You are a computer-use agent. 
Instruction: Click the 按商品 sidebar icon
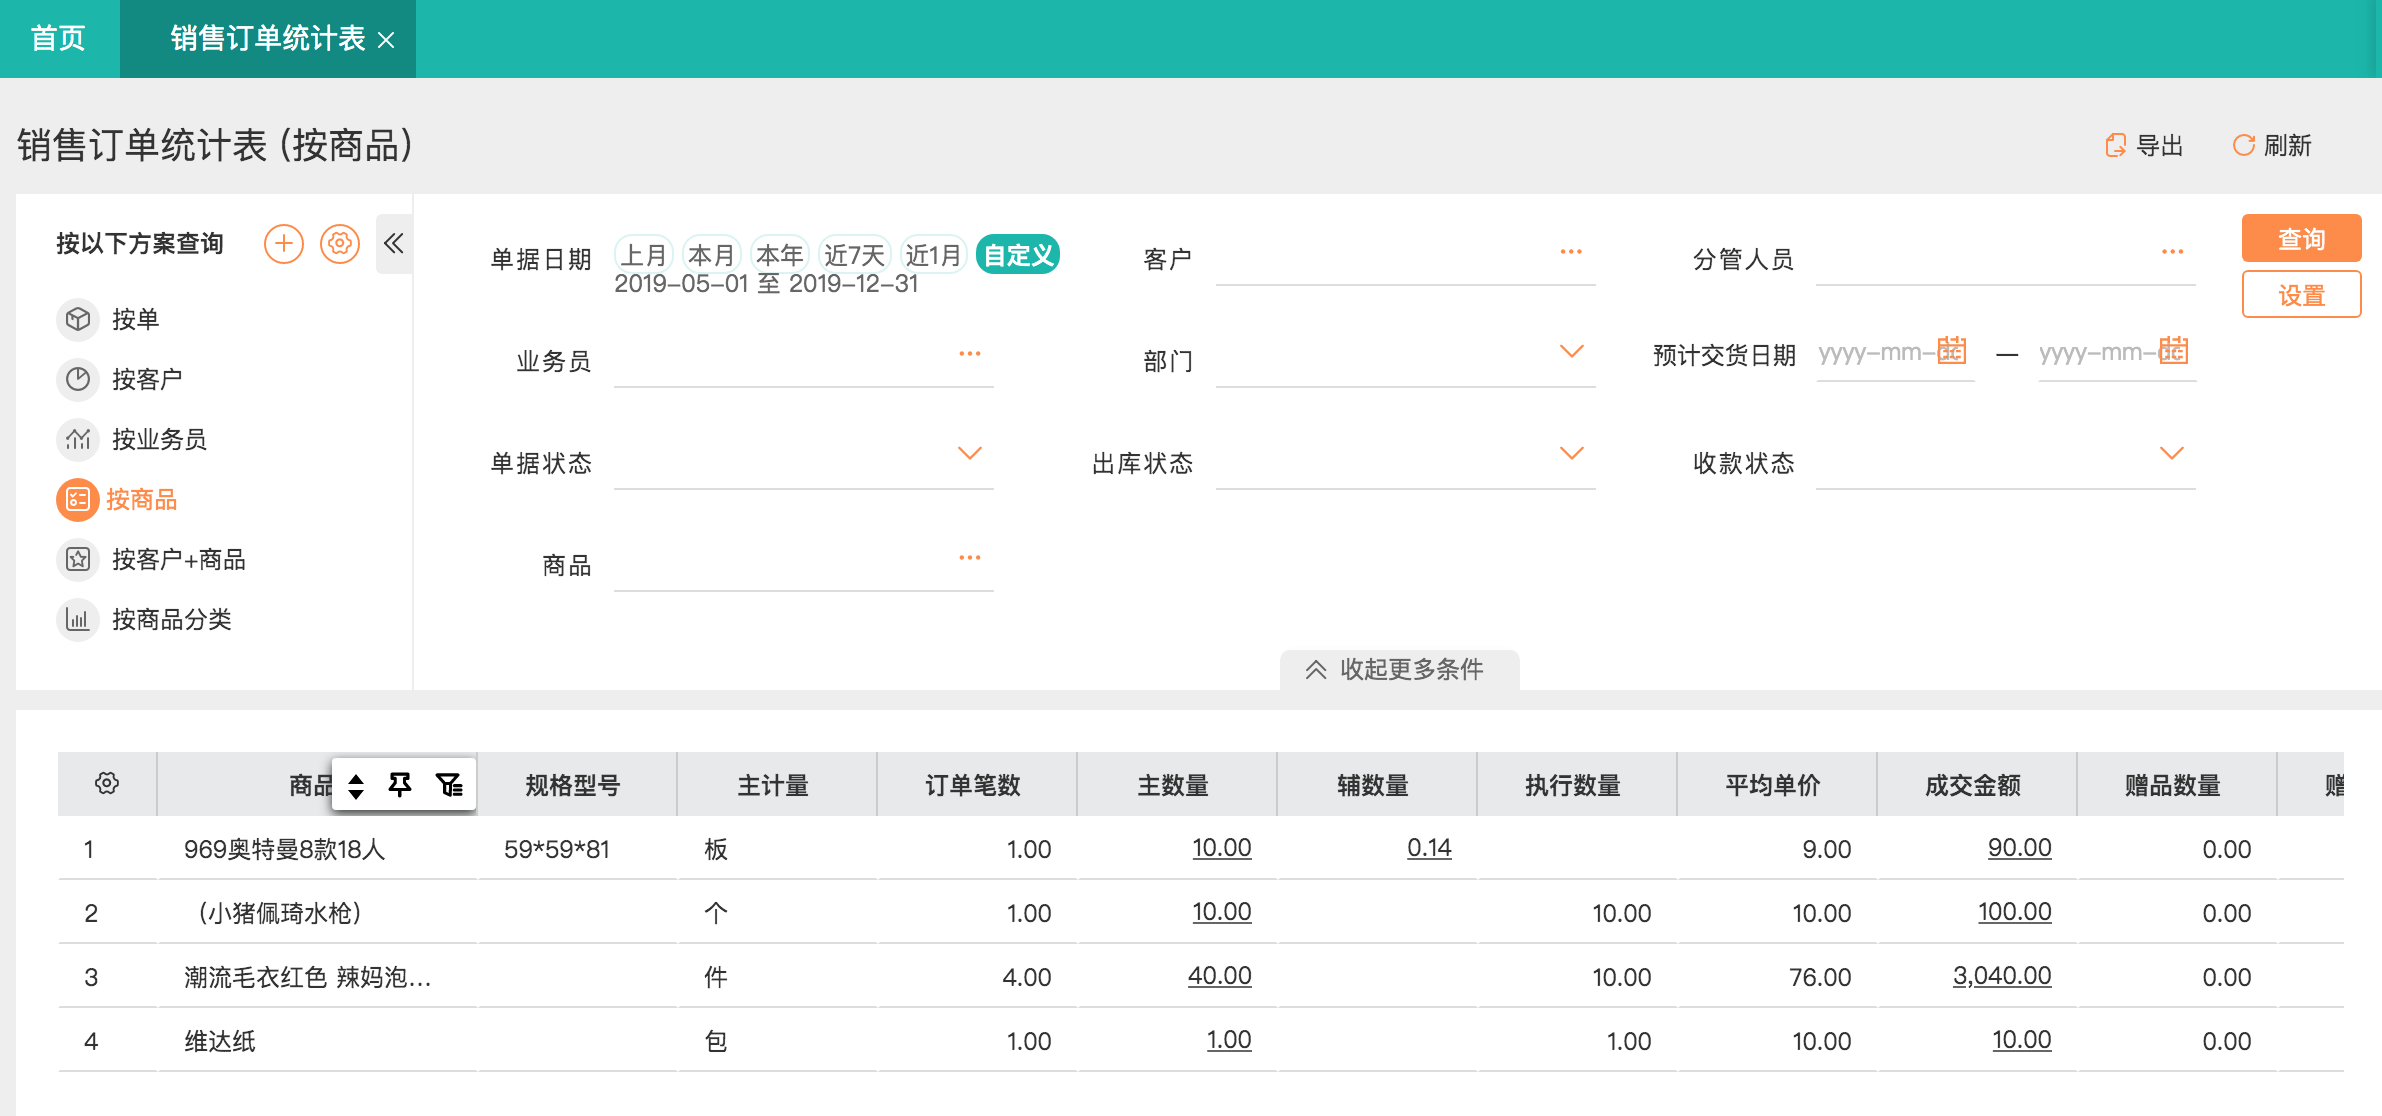[x=77, y=498]
